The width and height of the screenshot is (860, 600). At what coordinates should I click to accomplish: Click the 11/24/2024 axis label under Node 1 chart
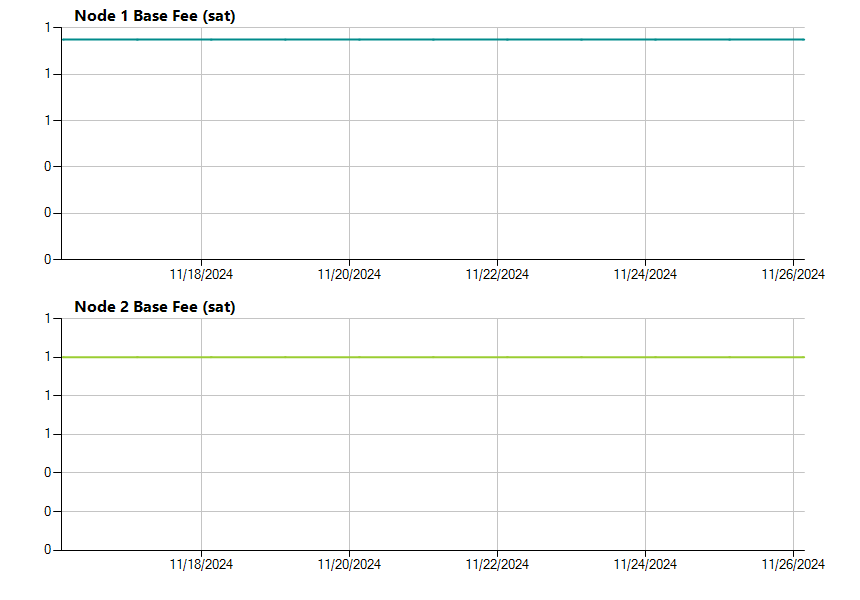click(x=645, y=274)
